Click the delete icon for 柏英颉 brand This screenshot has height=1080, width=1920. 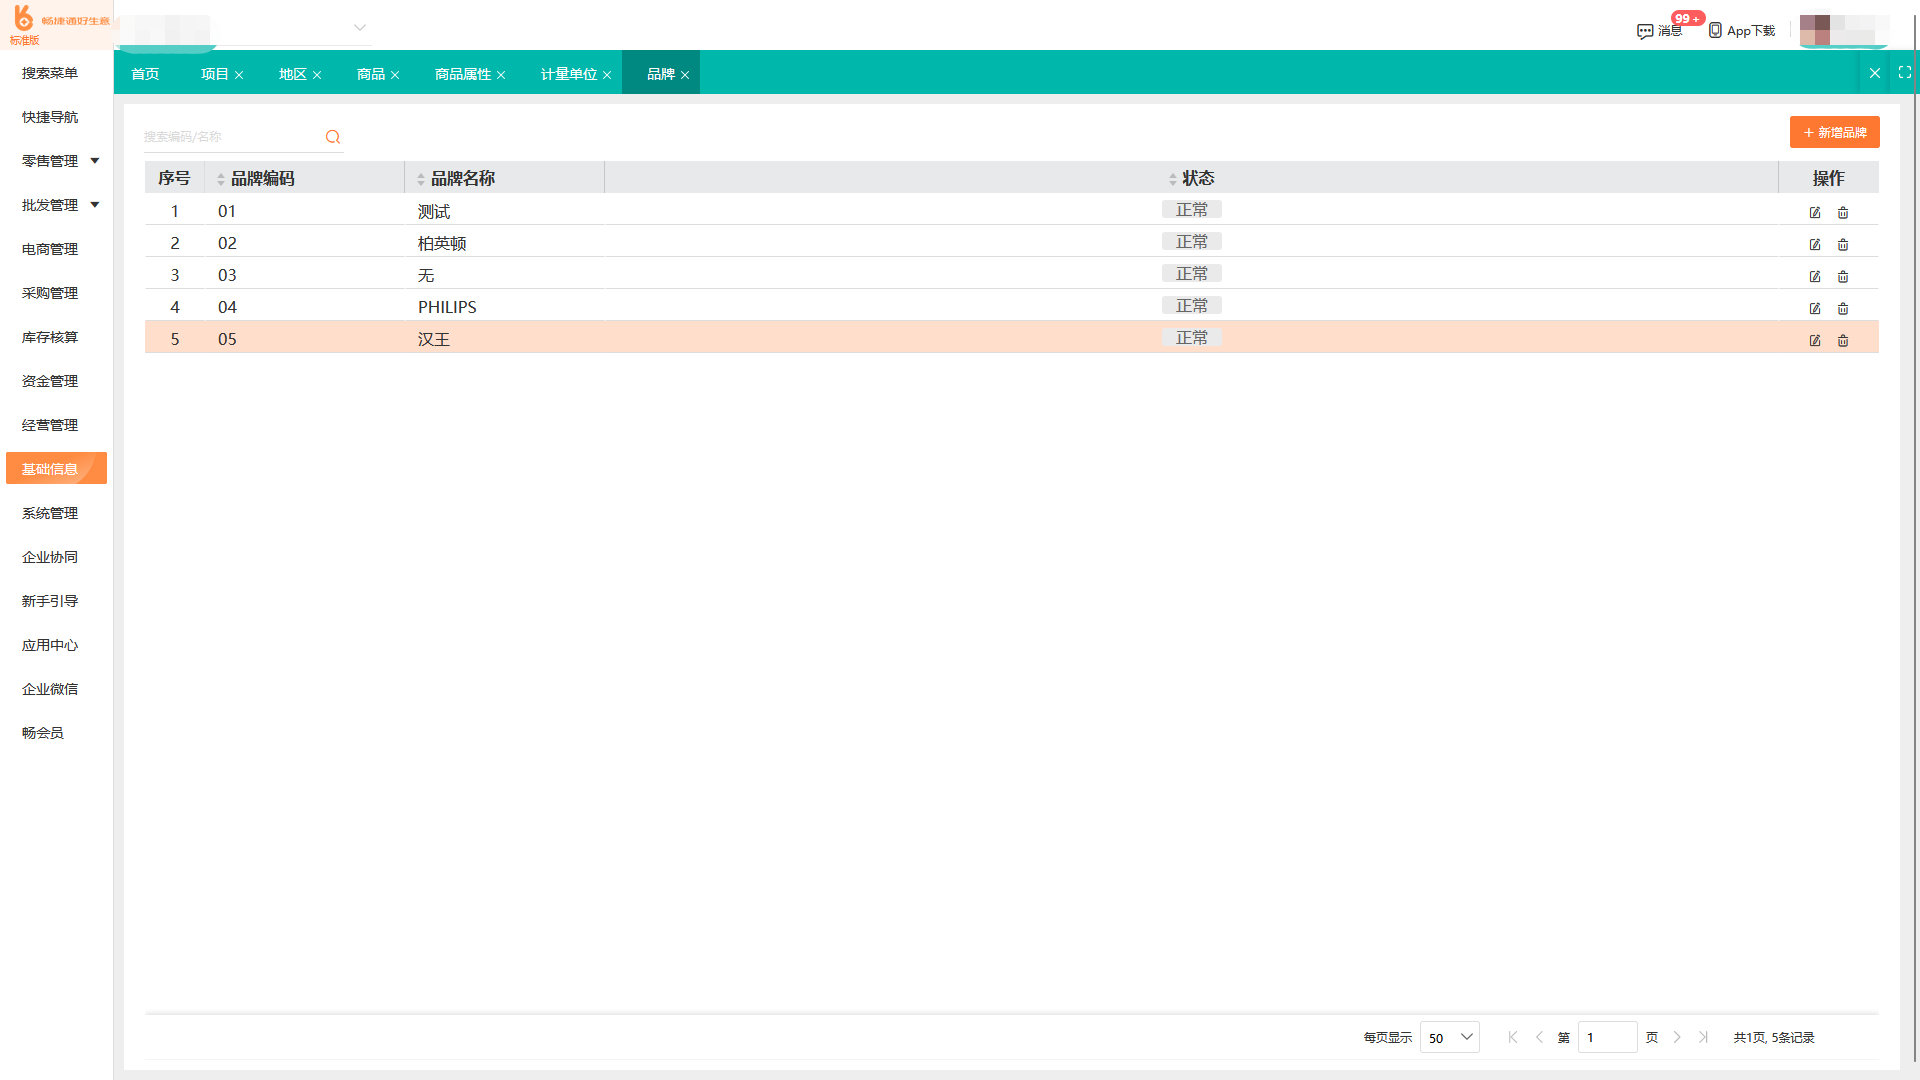point(1844,243)
